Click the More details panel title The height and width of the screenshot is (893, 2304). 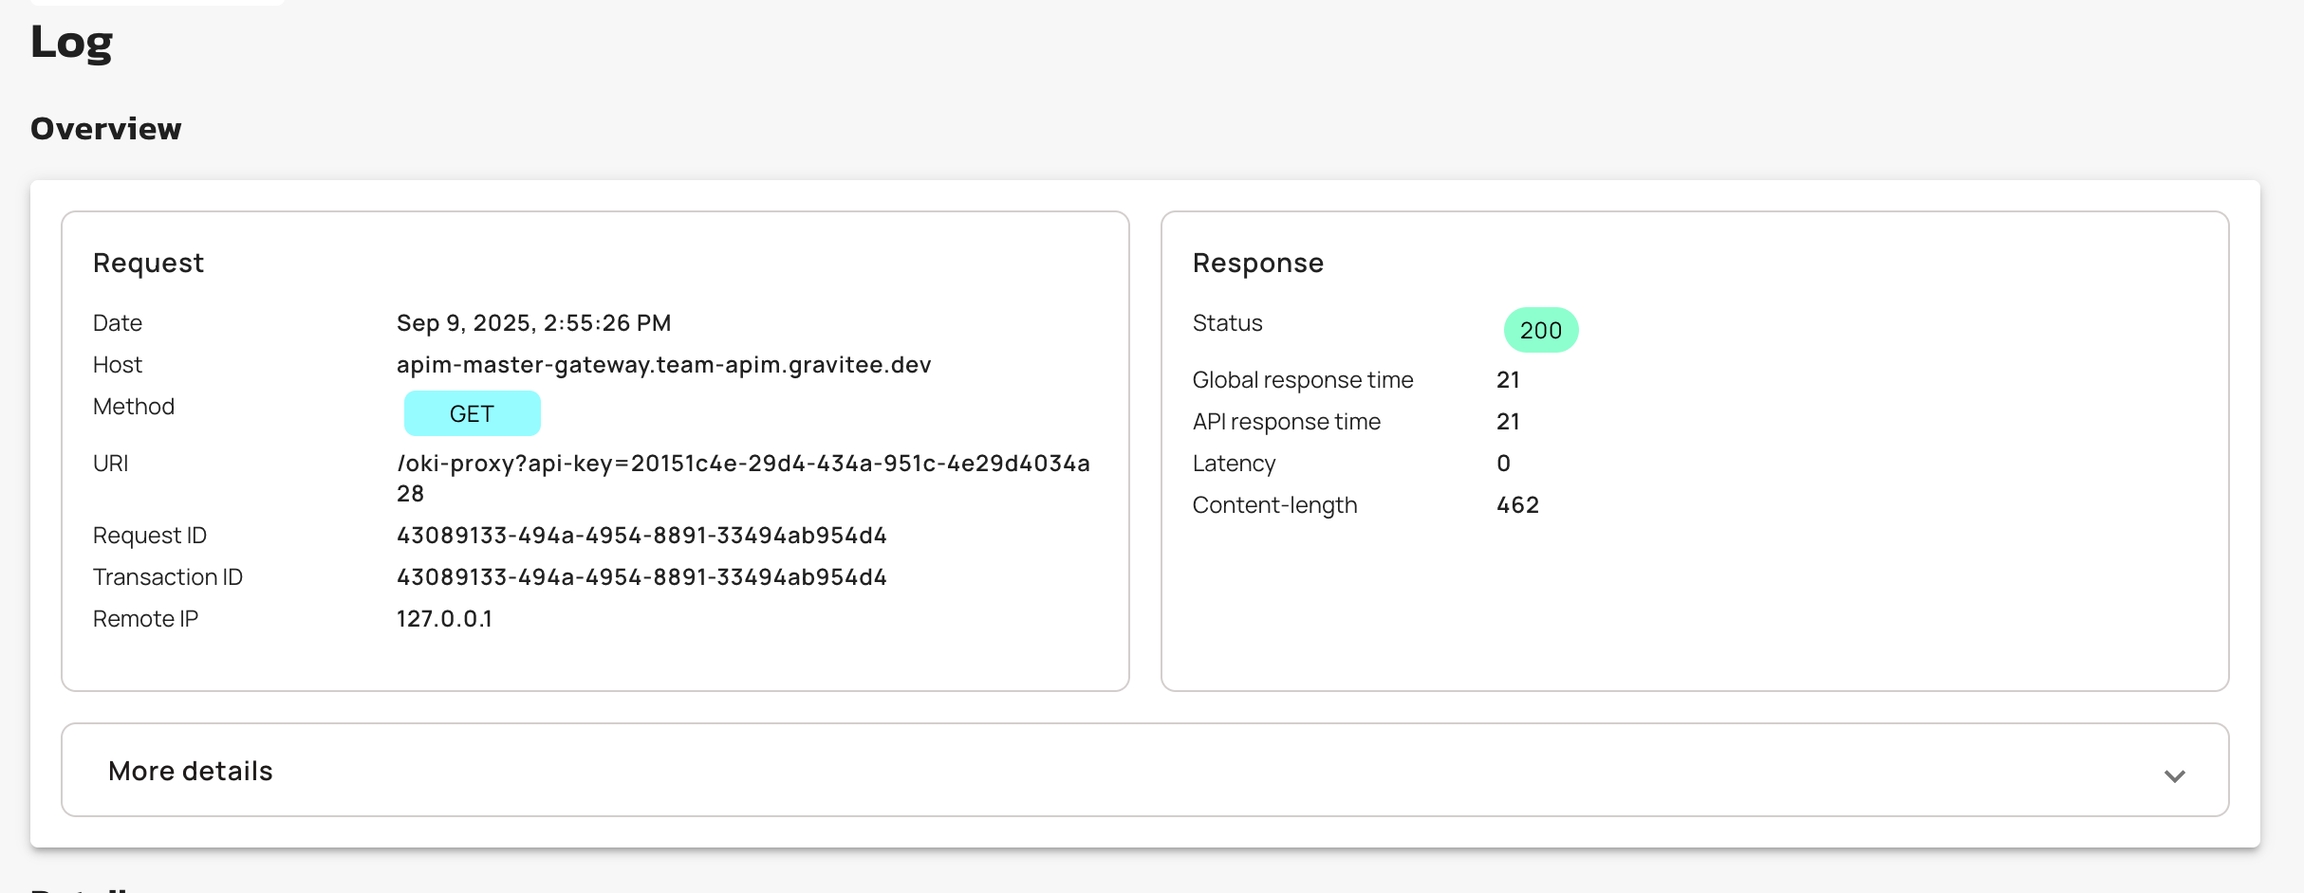coord(190,771)
